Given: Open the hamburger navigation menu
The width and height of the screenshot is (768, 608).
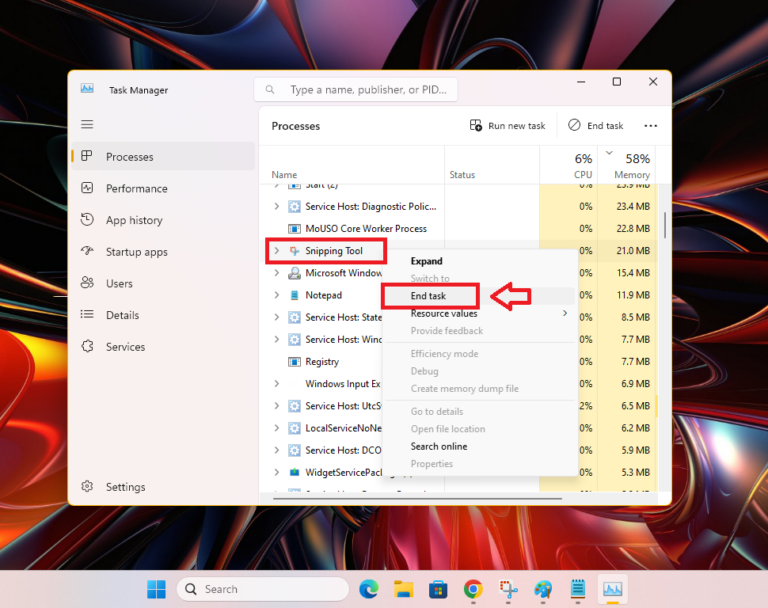Looking at the screenshot, I should [x=87, y=124].
